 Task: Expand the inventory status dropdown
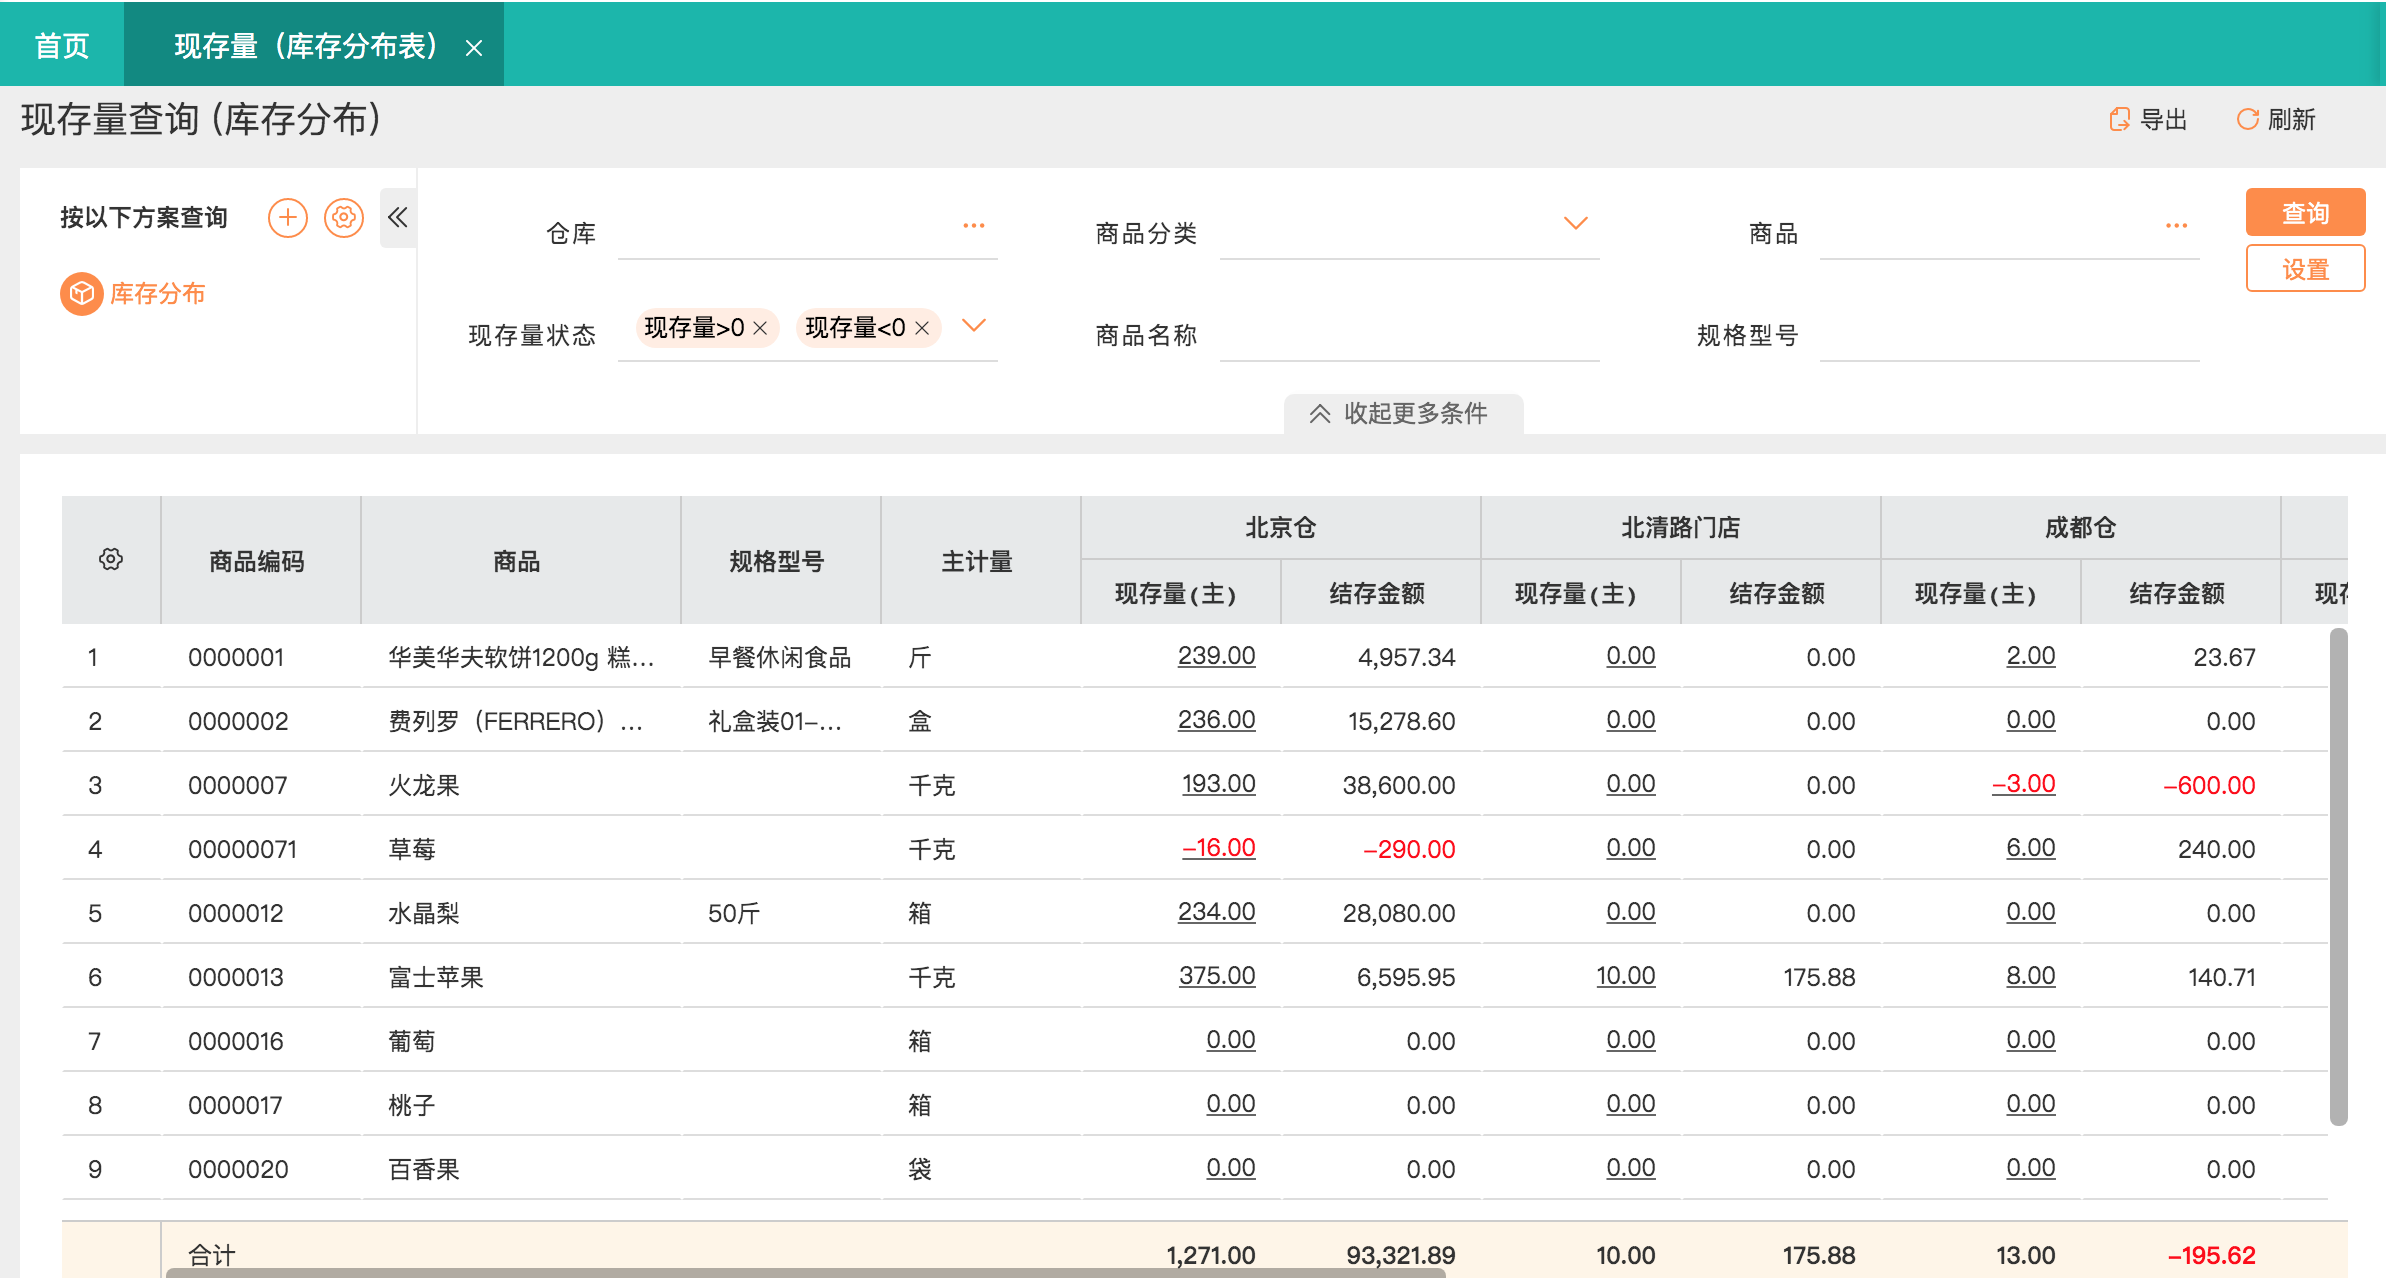point(978,328)
